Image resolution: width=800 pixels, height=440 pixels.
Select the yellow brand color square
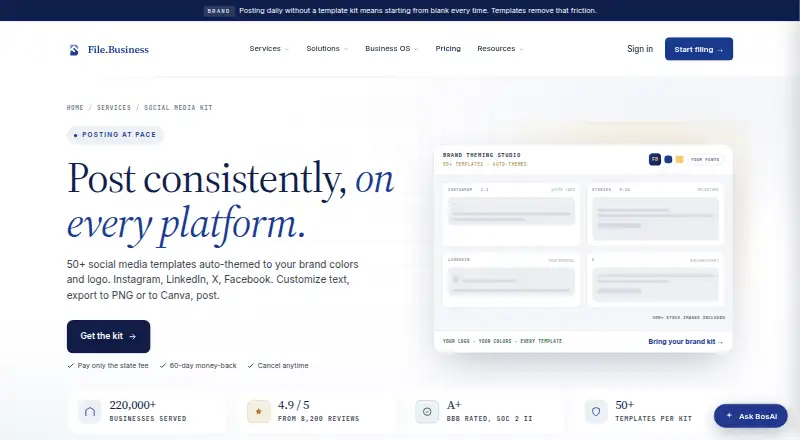click(680, 159)
